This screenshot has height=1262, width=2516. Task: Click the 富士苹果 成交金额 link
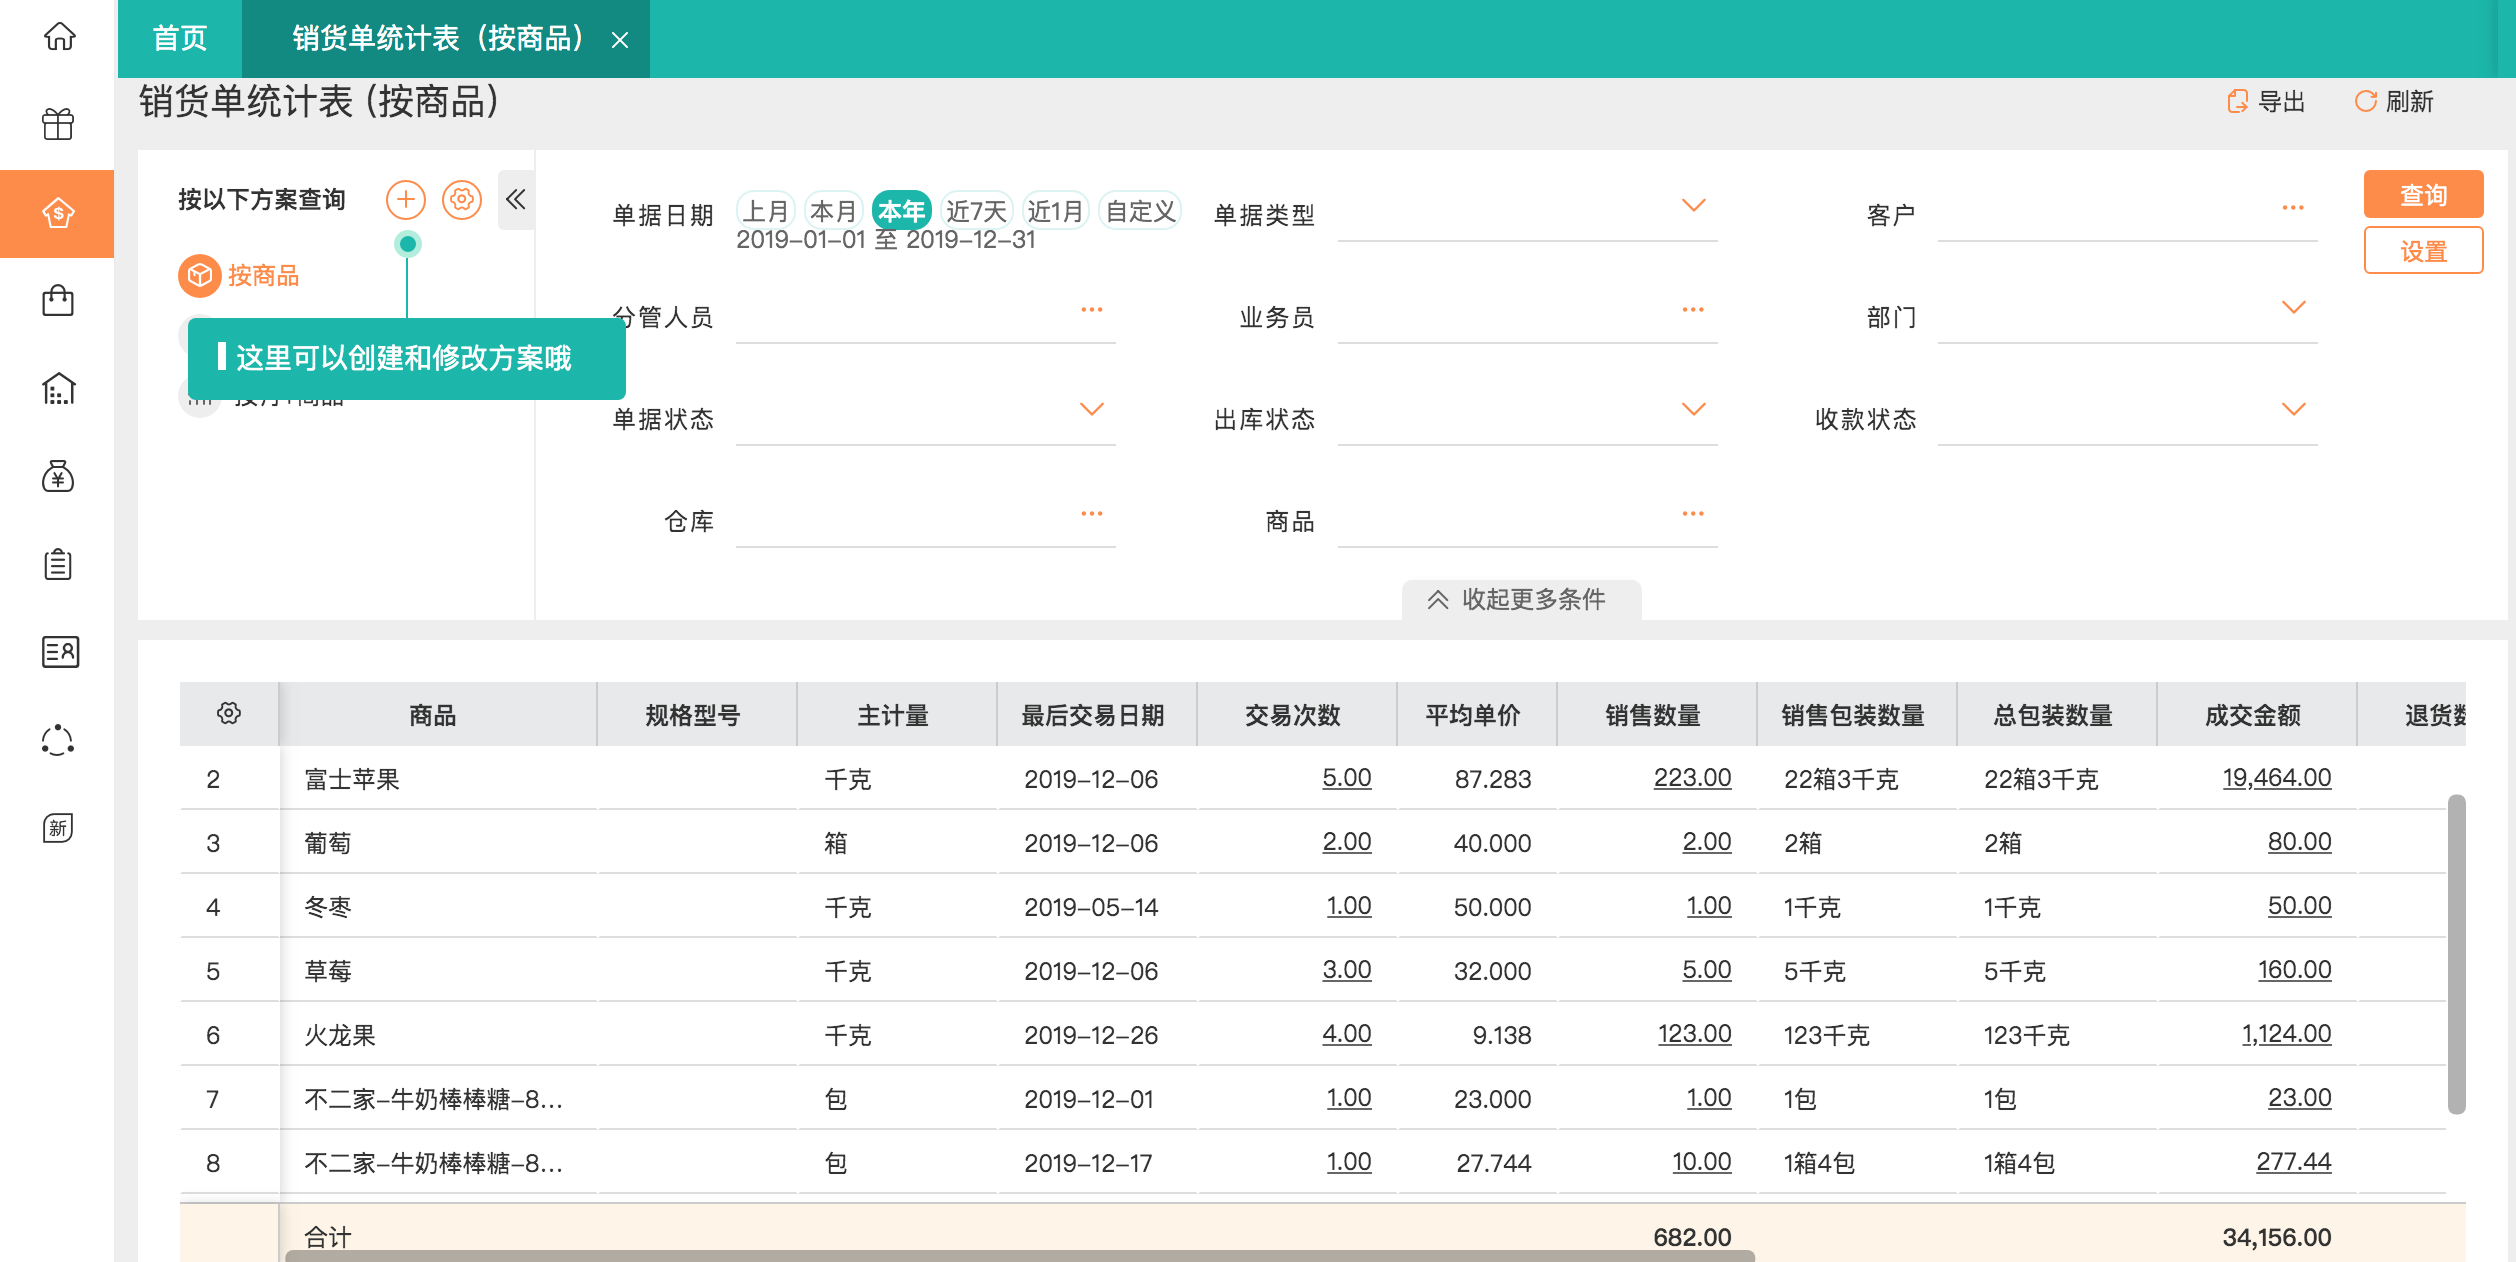coord(2278,779)
